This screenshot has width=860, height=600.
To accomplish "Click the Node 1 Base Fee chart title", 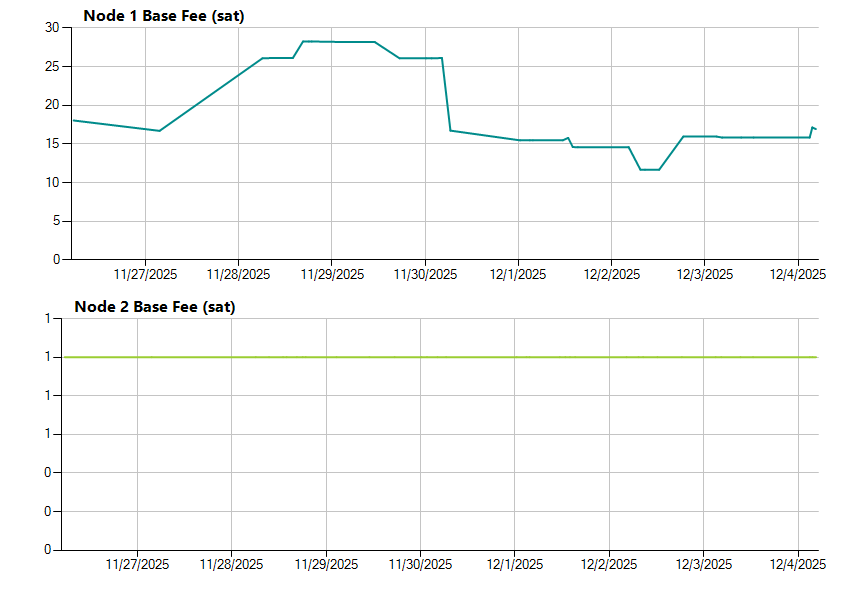I will click(x=163, y=16).
